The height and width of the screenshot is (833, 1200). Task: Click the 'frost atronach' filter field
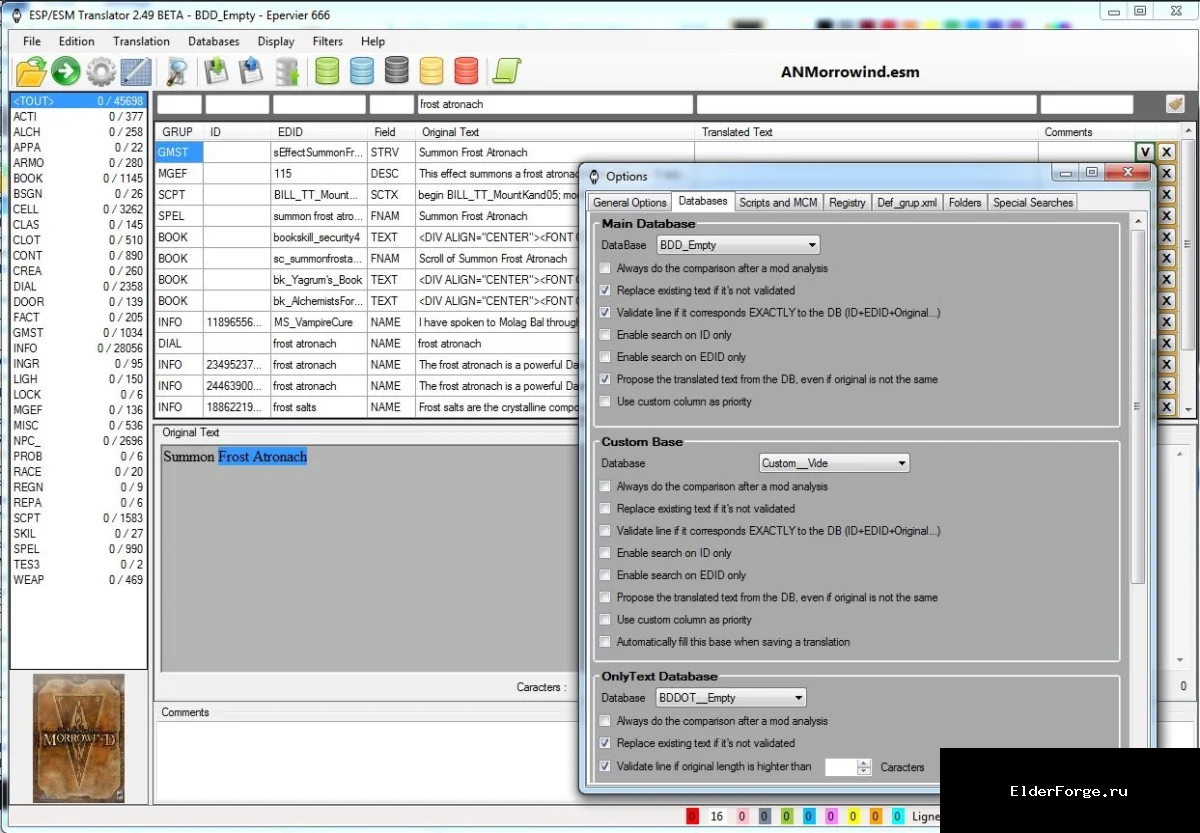[554, 104]
